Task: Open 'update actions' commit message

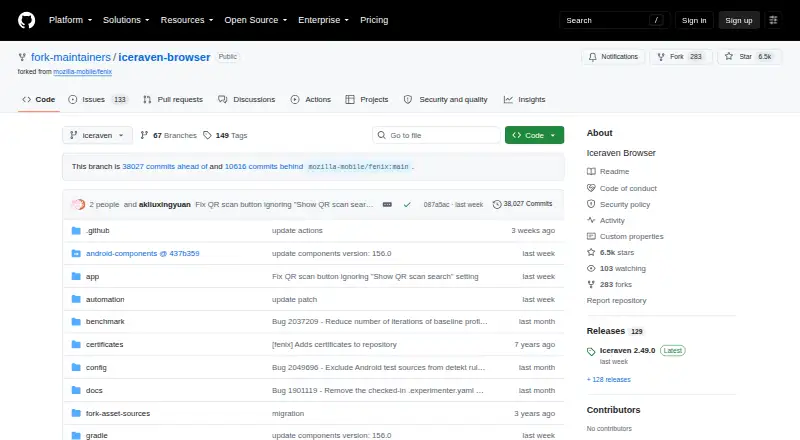Action: (297, 231)
